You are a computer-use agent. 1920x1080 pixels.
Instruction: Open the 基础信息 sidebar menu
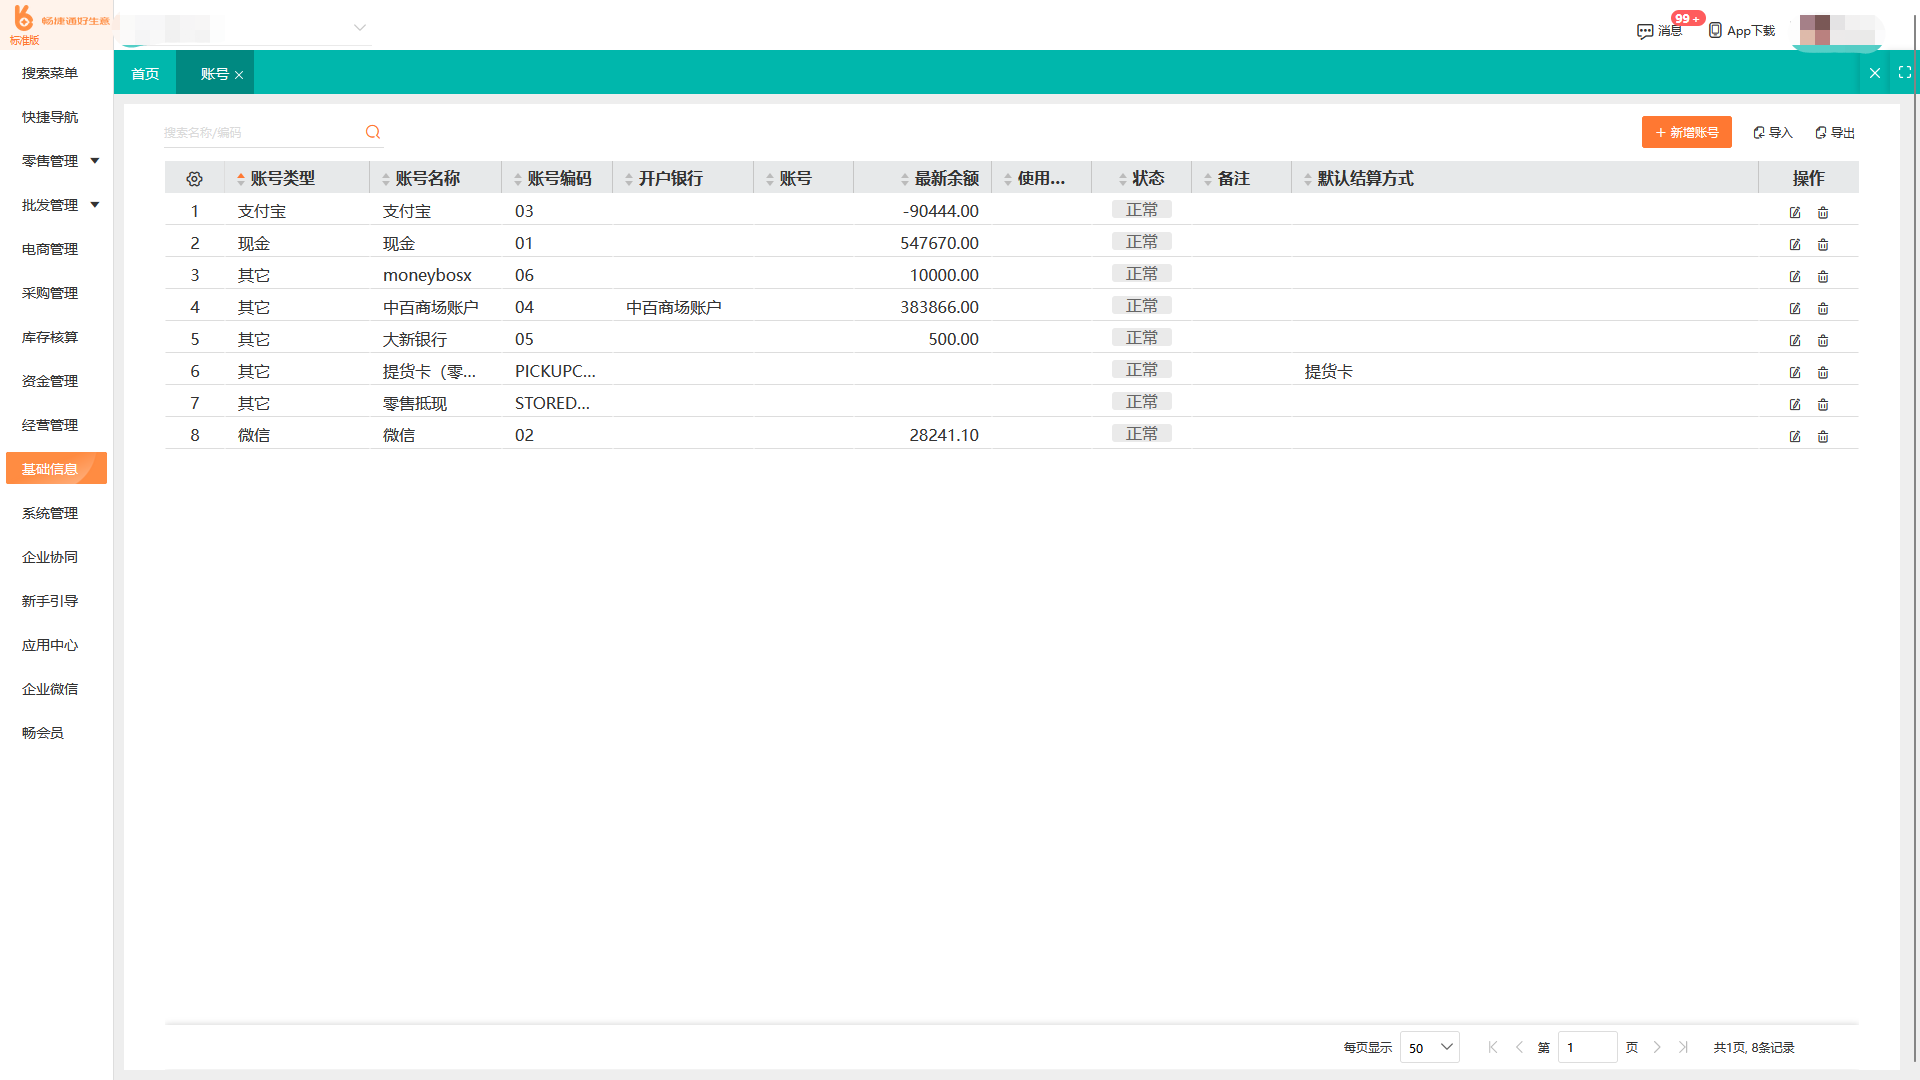[53, 467]
